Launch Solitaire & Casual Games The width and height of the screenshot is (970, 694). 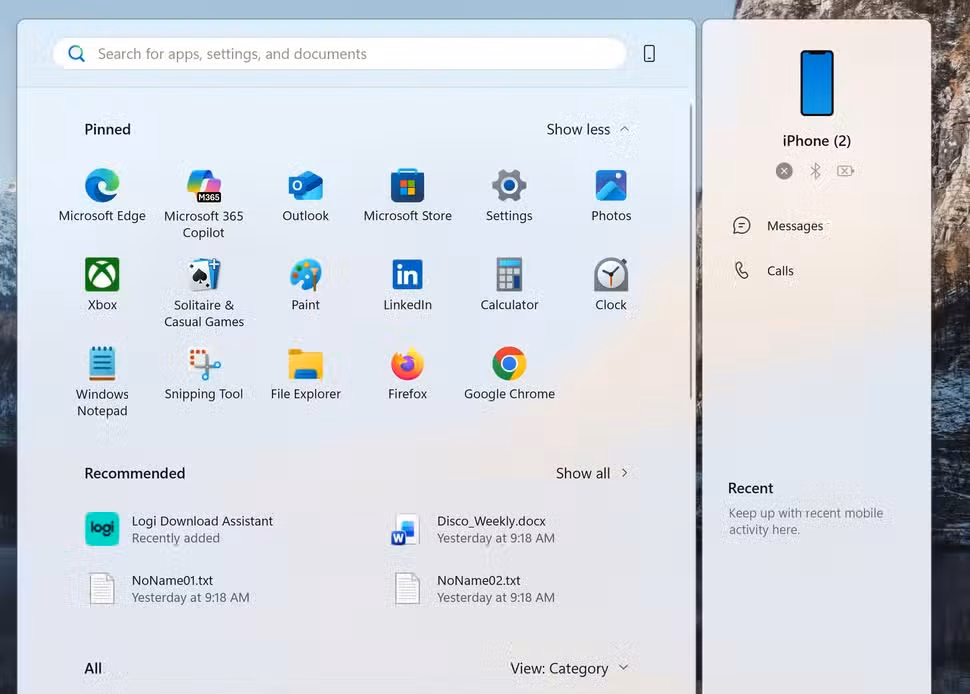(204, 293)
